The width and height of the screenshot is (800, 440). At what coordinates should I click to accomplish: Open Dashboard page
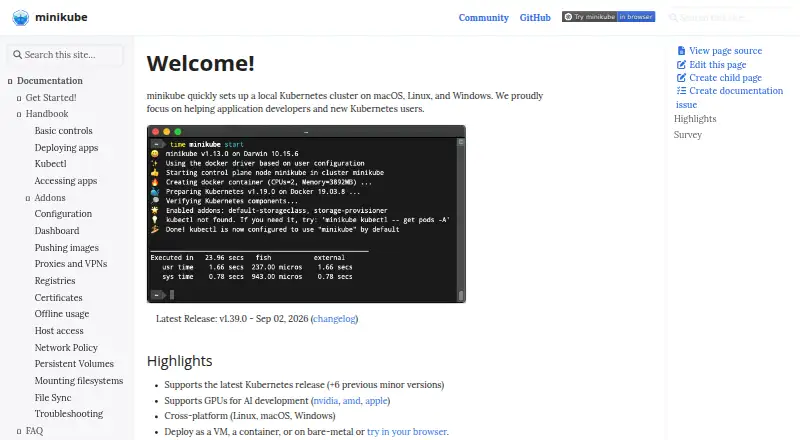[57, 231]
